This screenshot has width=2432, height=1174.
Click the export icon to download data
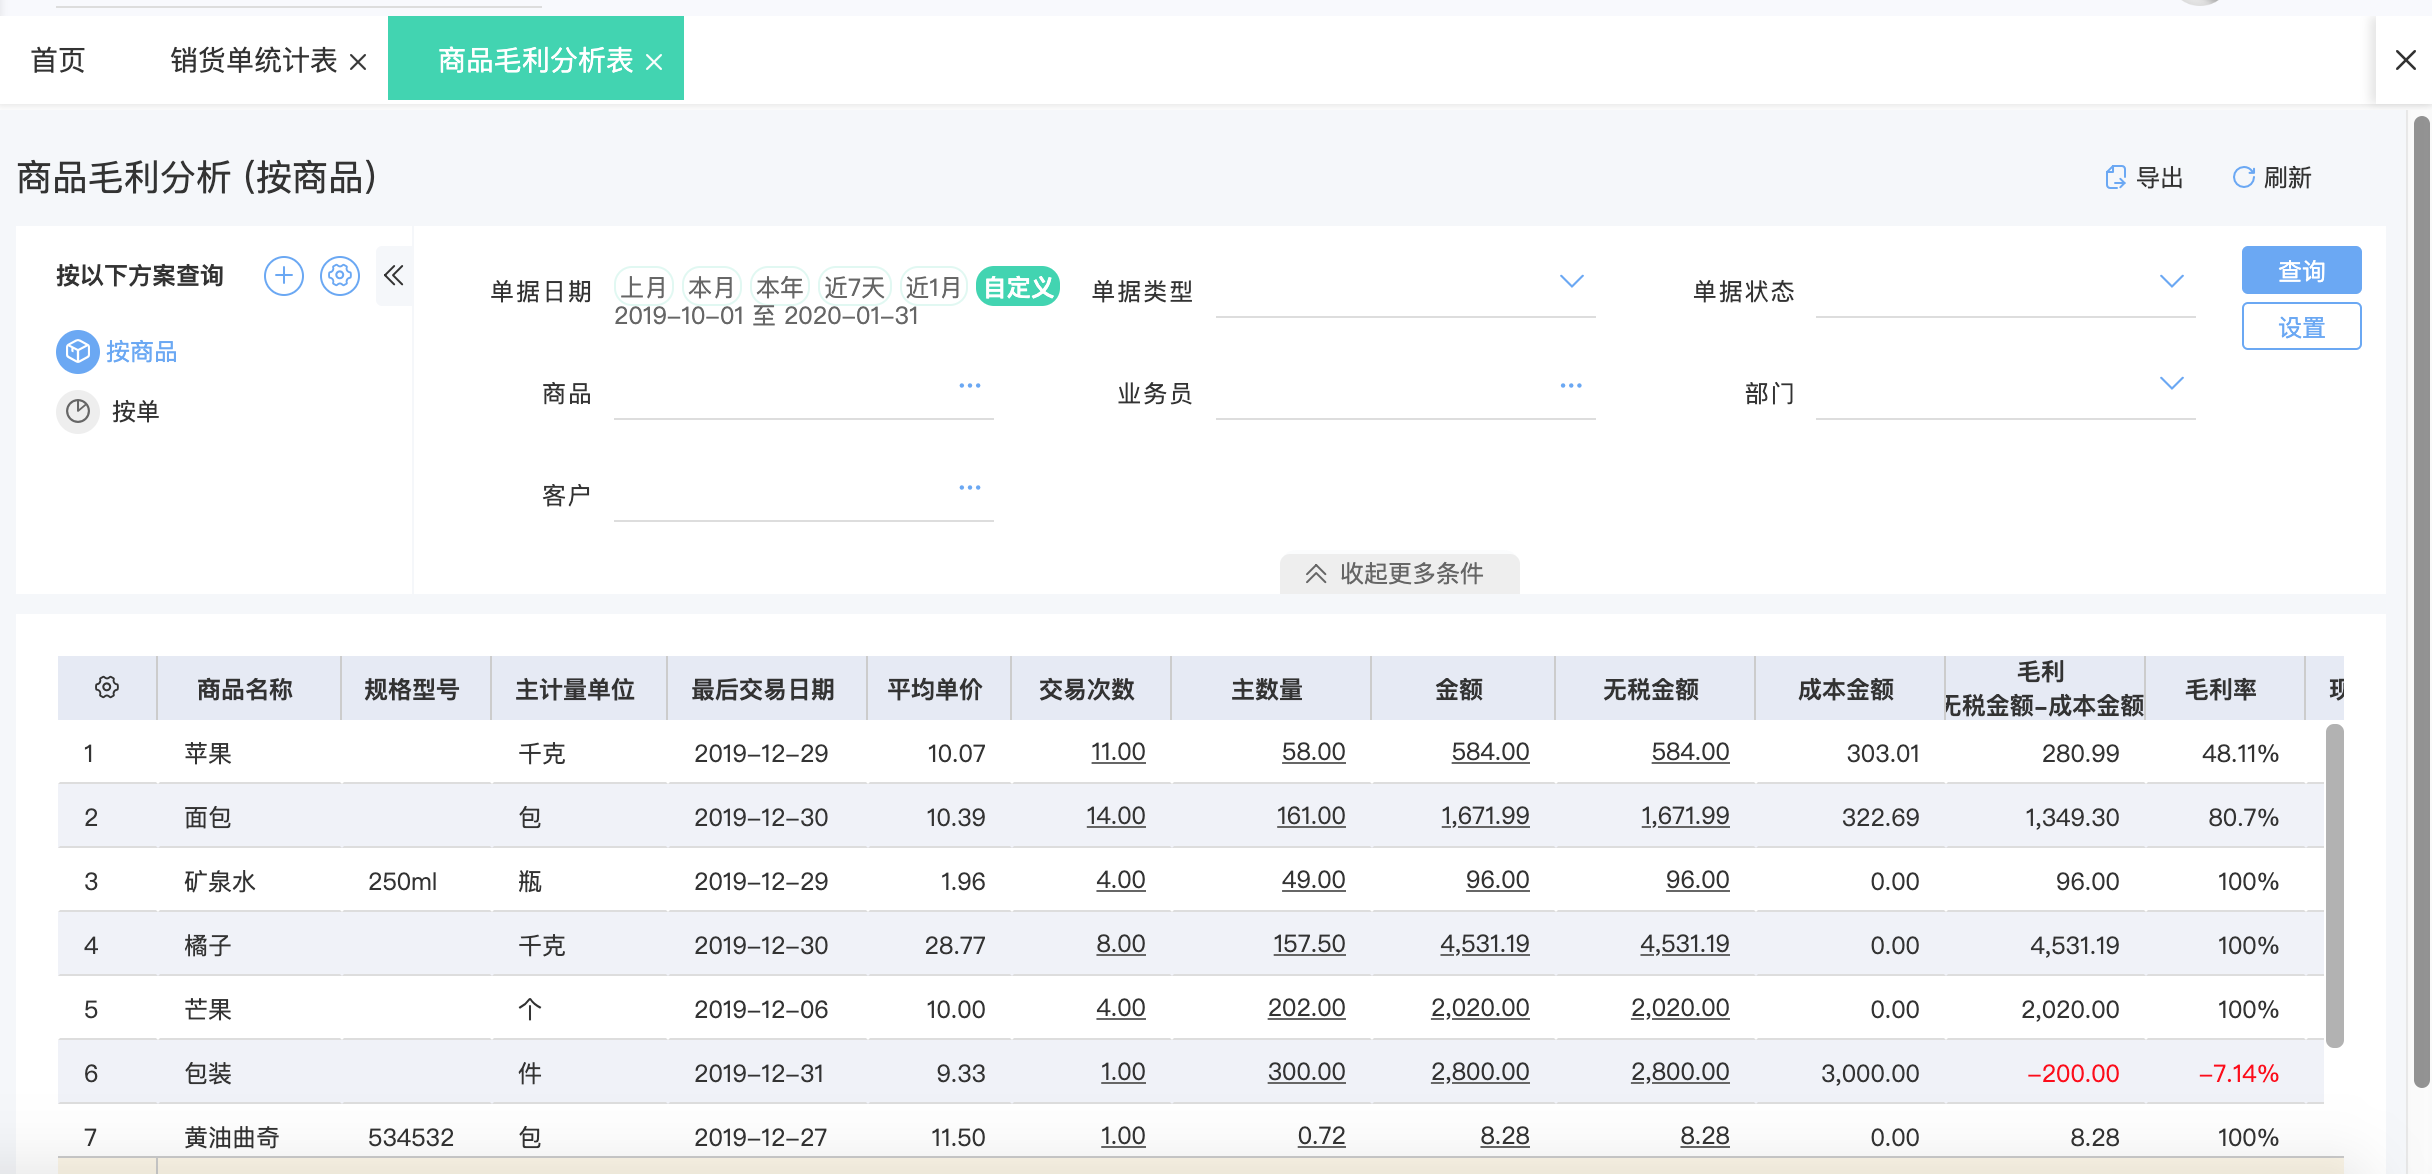[x=2114, y=175]
